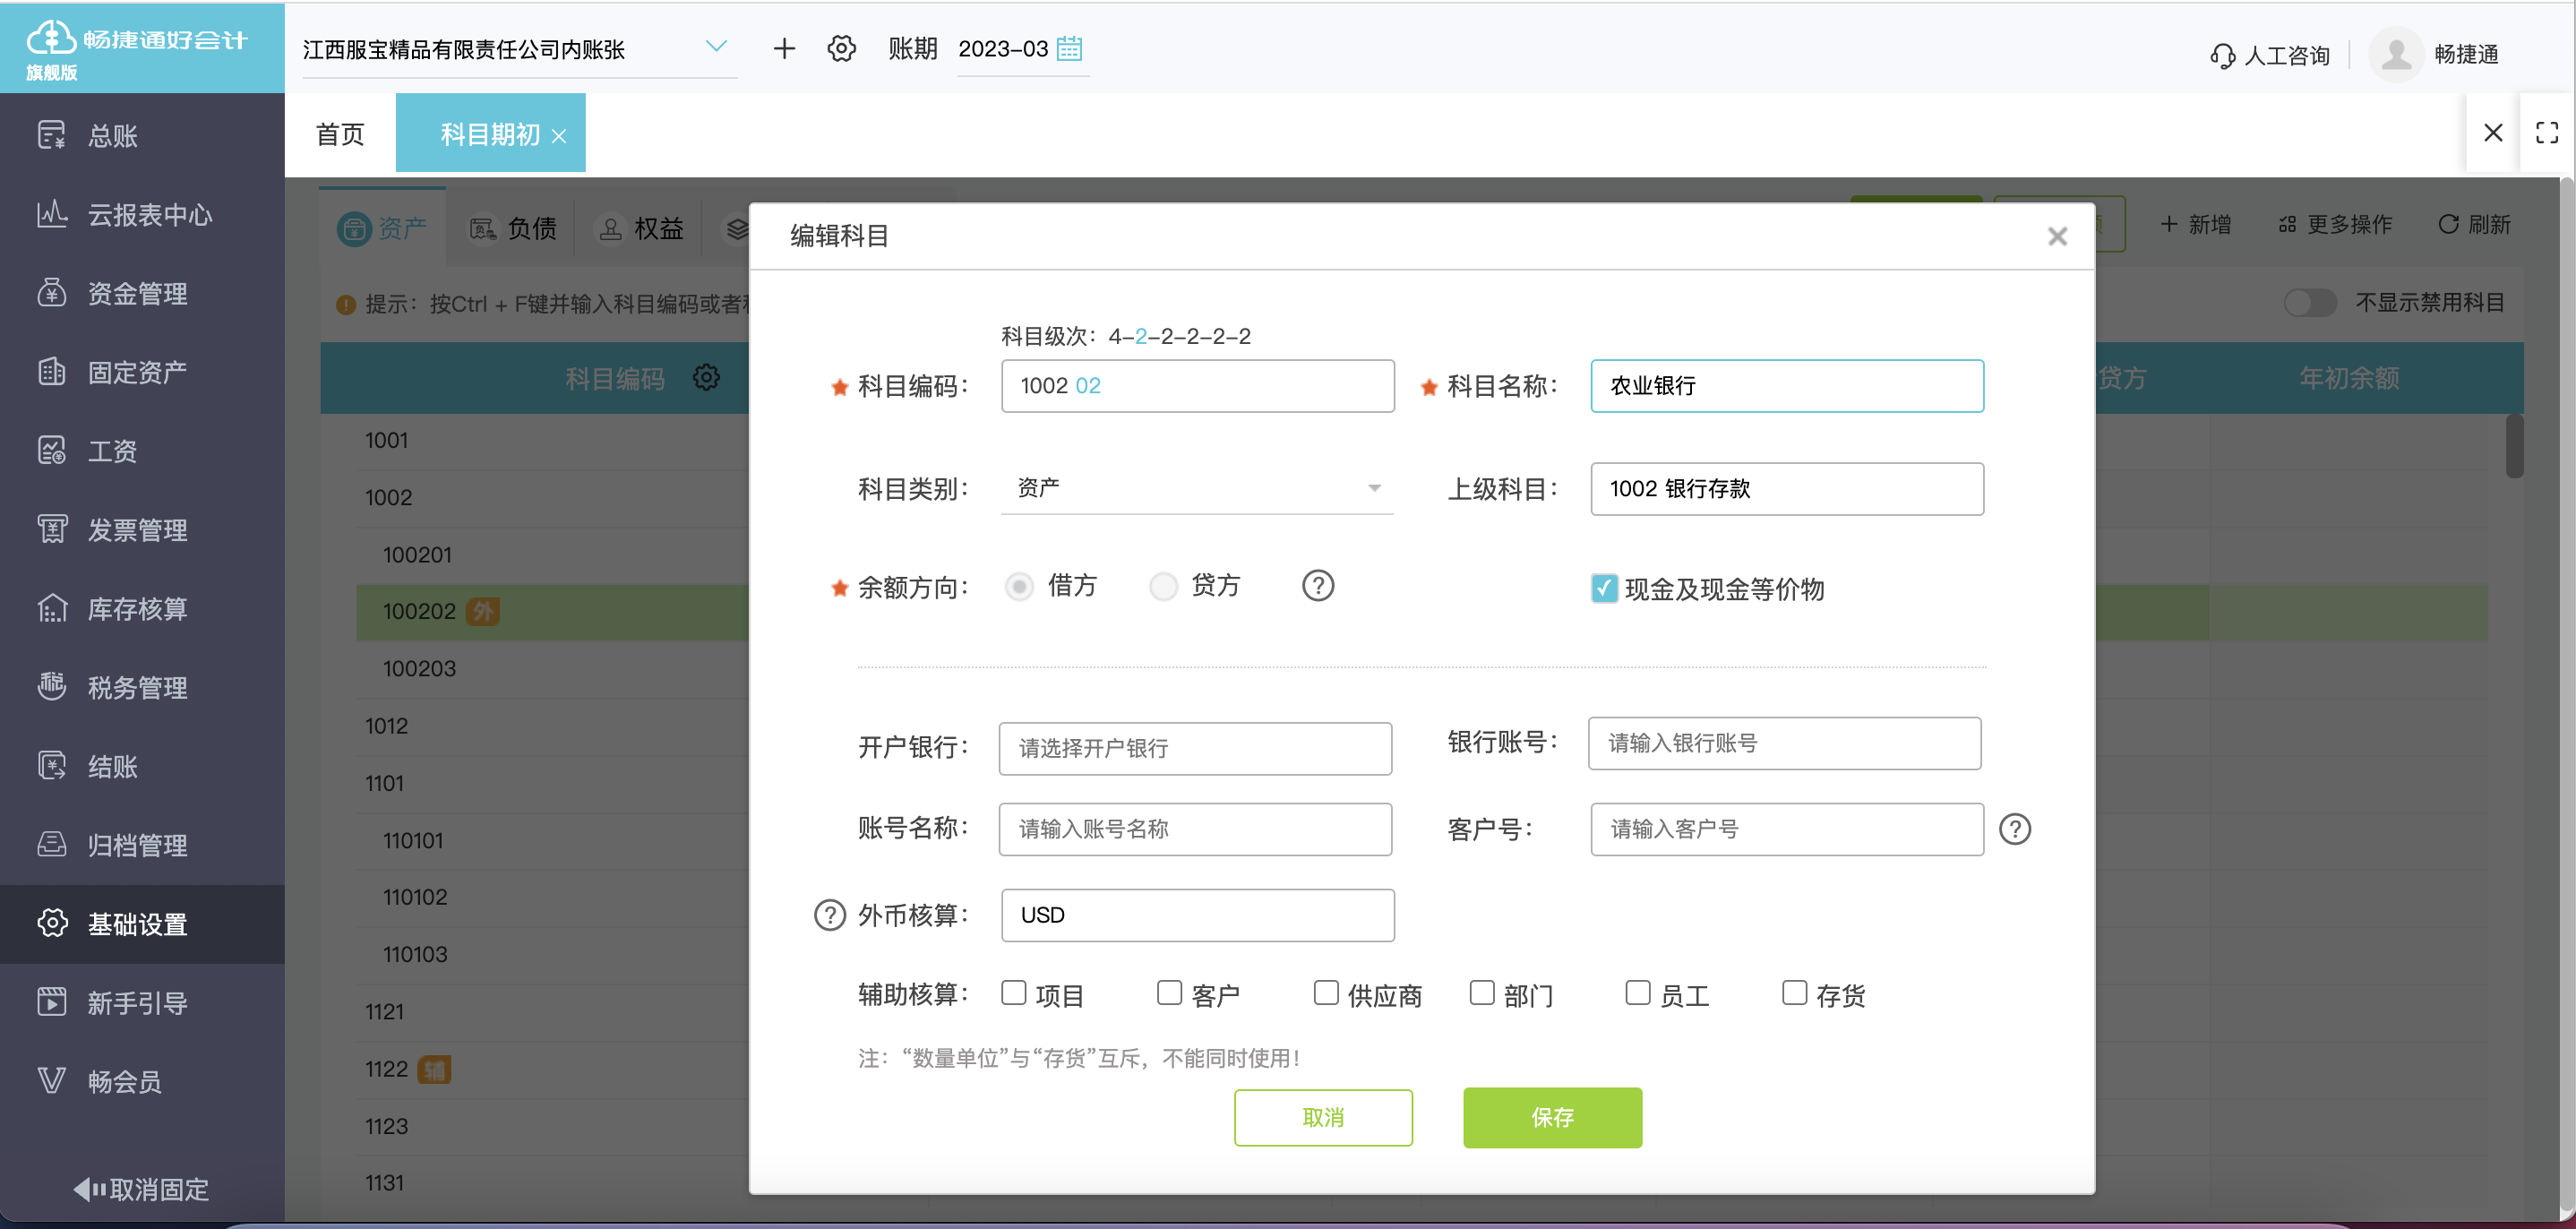
Task: Click the 取消 button
Action: [1323, 1117]
